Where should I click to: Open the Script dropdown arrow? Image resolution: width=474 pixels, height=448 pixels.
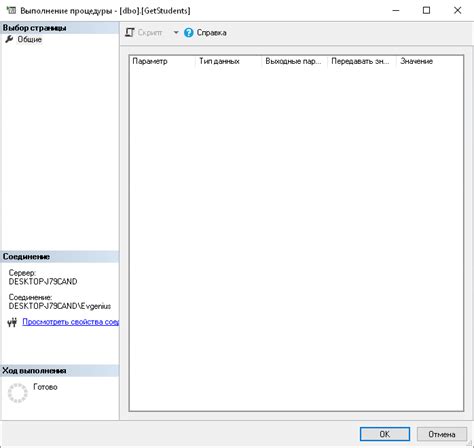176,32
